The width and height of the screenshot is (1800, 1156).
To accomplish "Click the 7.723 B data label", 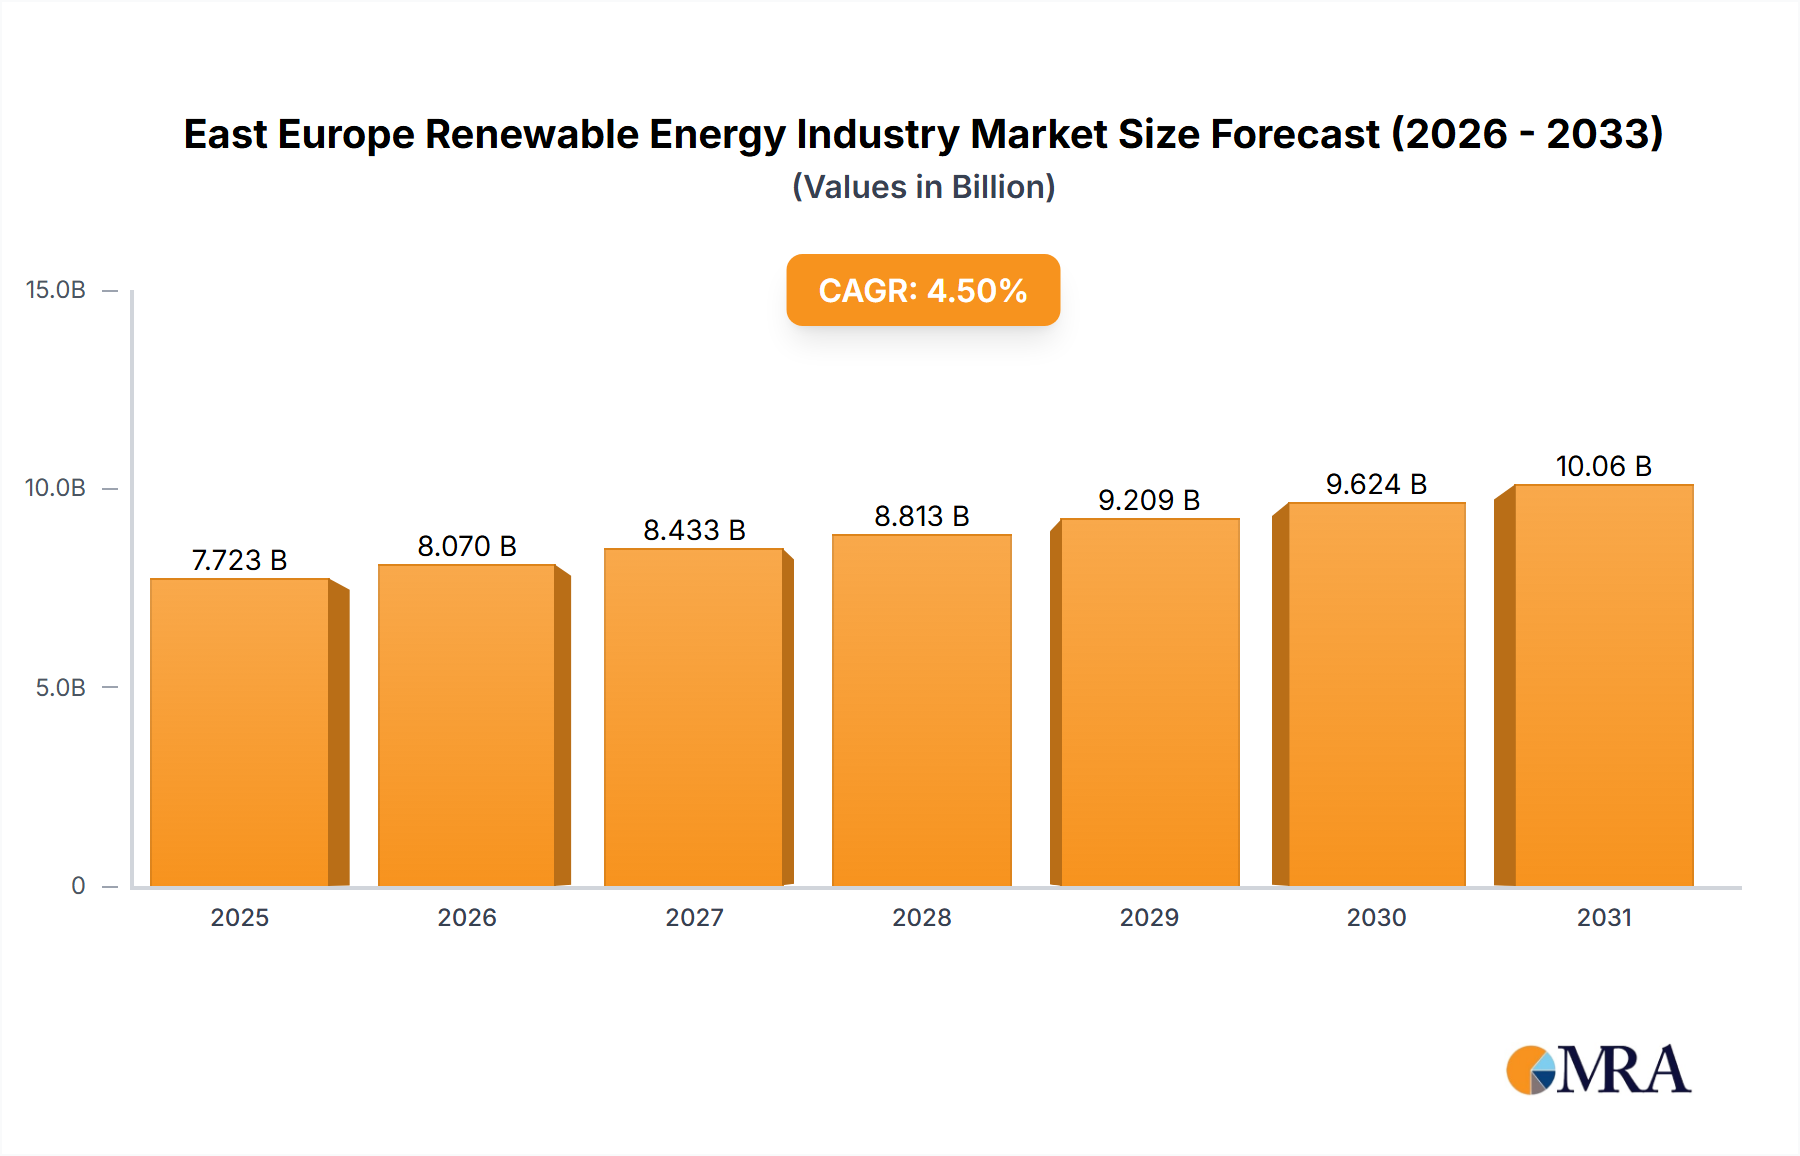I will pos(238,560).
